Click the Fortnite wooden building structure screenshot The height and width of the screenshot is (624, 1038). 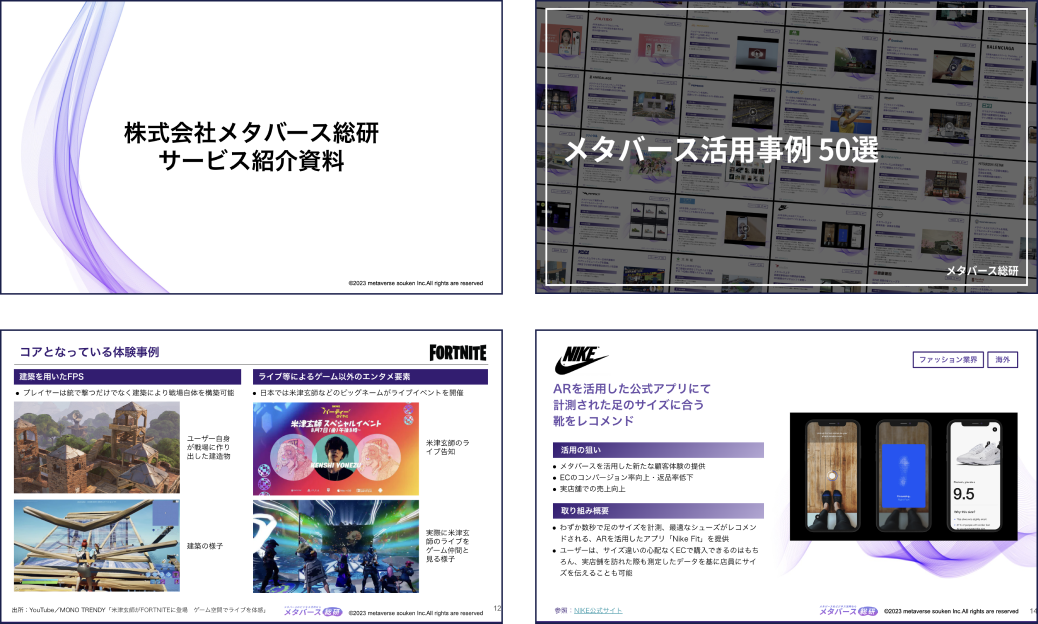coord(97,448)
